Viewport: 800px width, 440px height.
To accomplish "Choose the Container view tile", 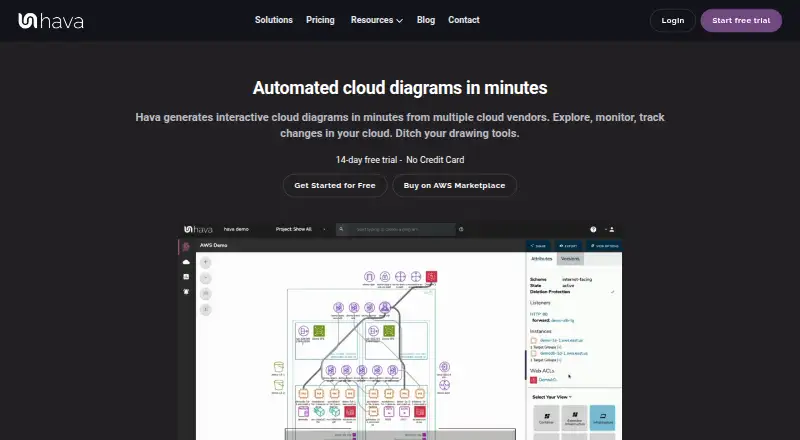I will [x=546, y=418].
